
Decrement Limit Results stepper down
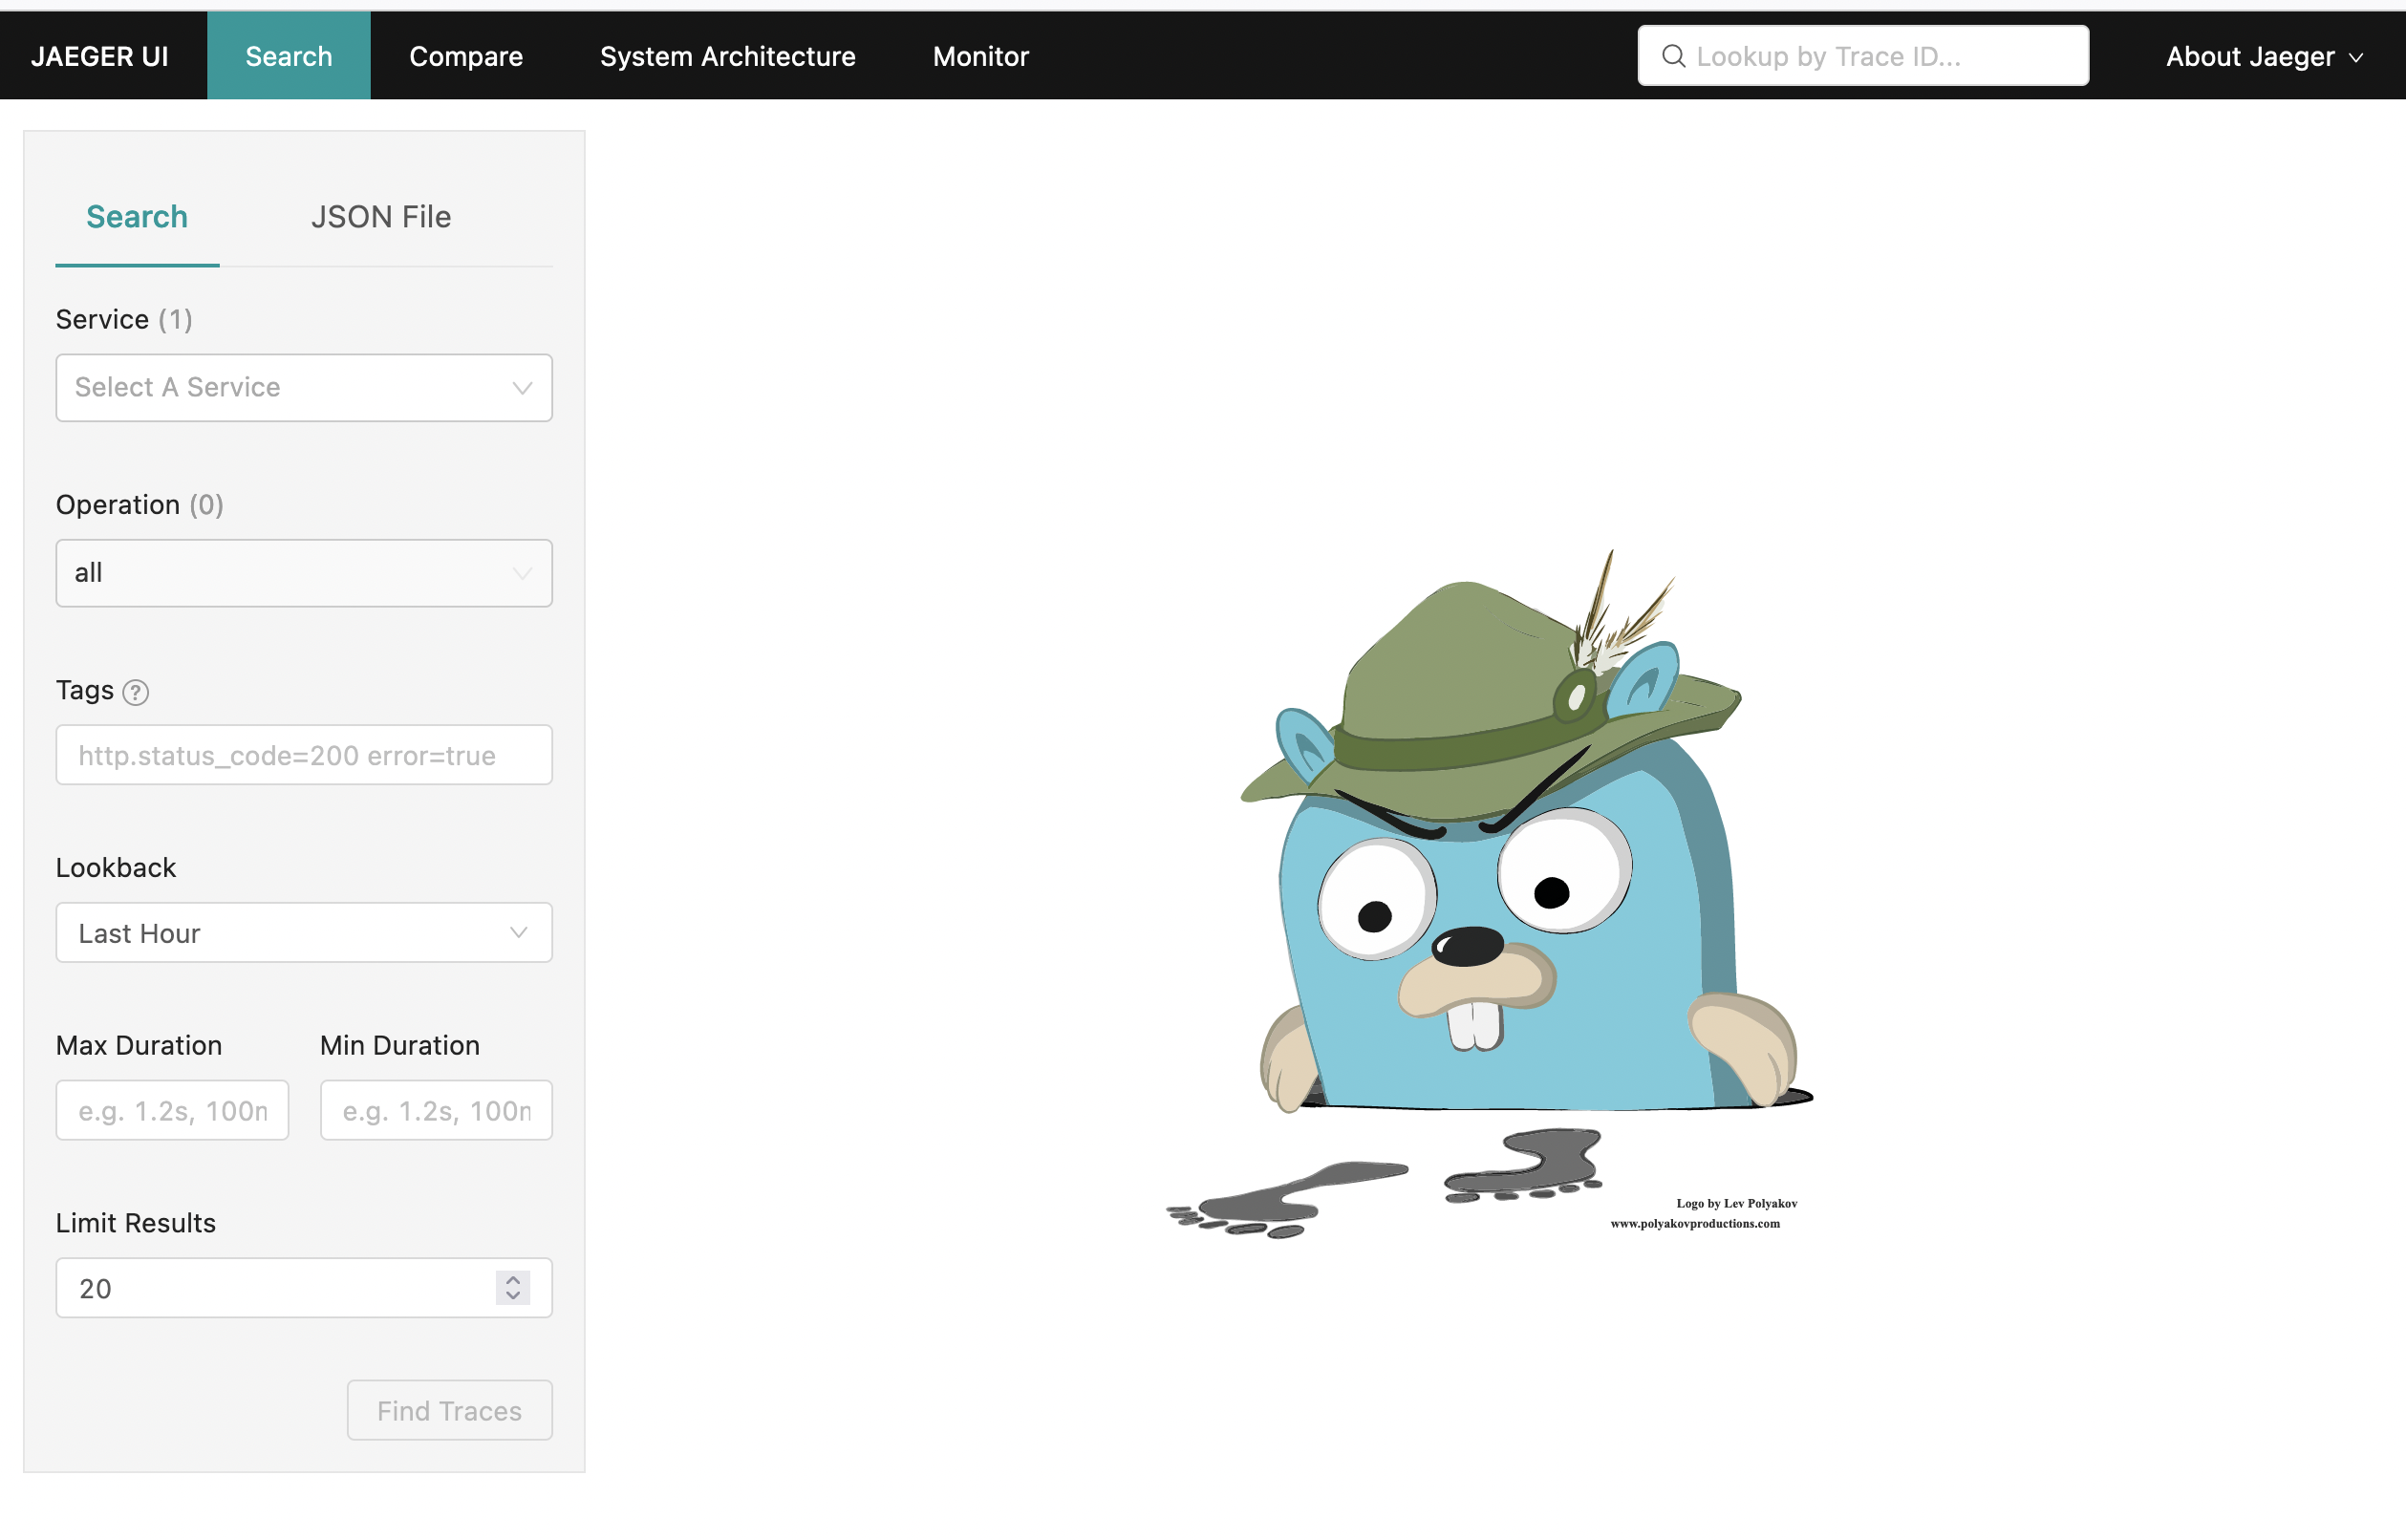point(512,1294)
